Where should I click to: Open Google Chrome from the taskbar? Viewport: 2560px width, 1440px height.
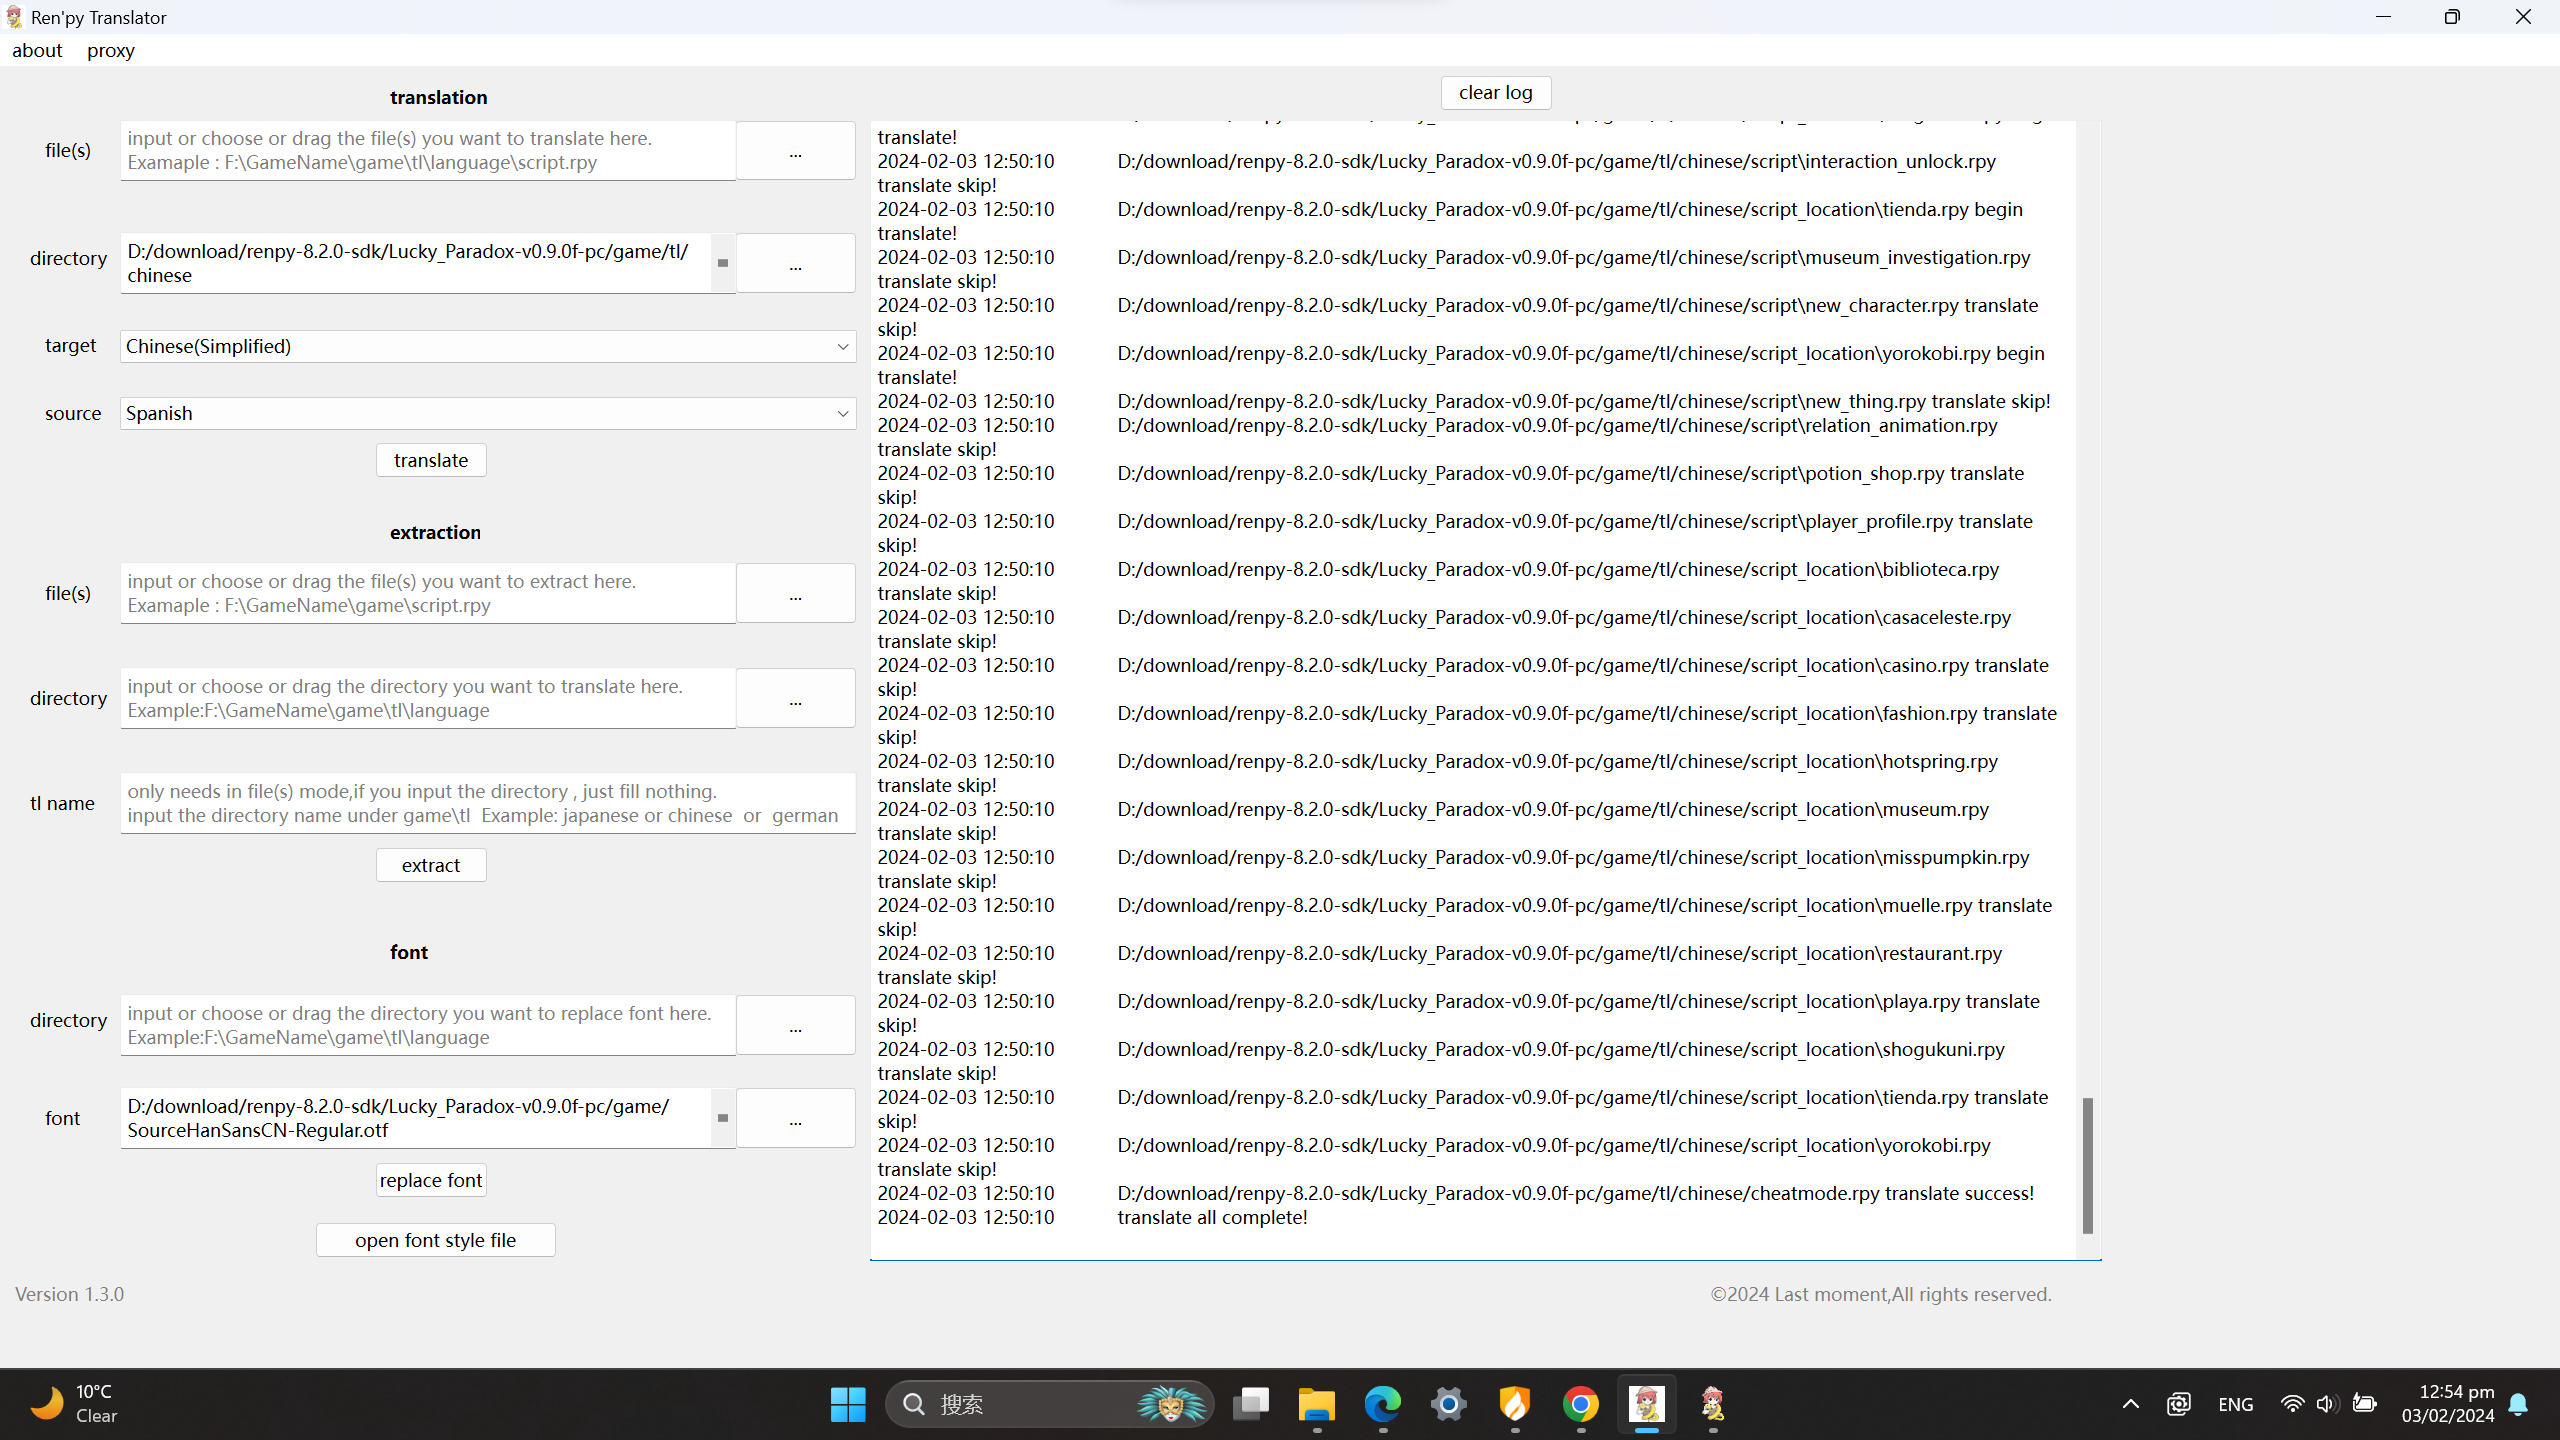pos(1580,1404)
